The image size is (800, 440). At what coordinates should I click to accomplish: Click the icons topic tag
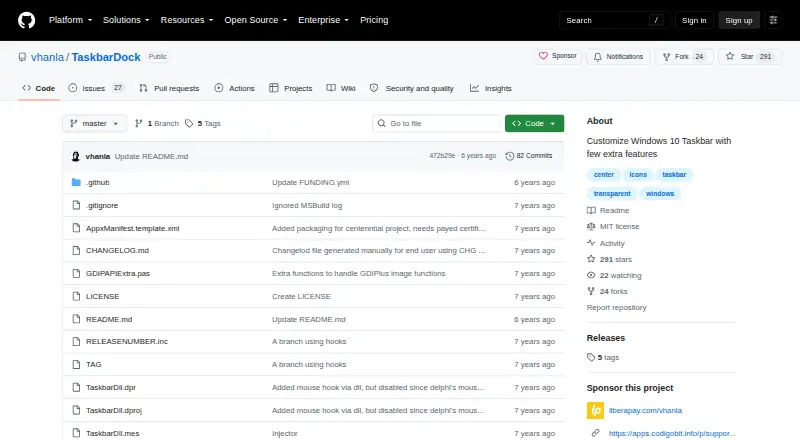point(638,175)
